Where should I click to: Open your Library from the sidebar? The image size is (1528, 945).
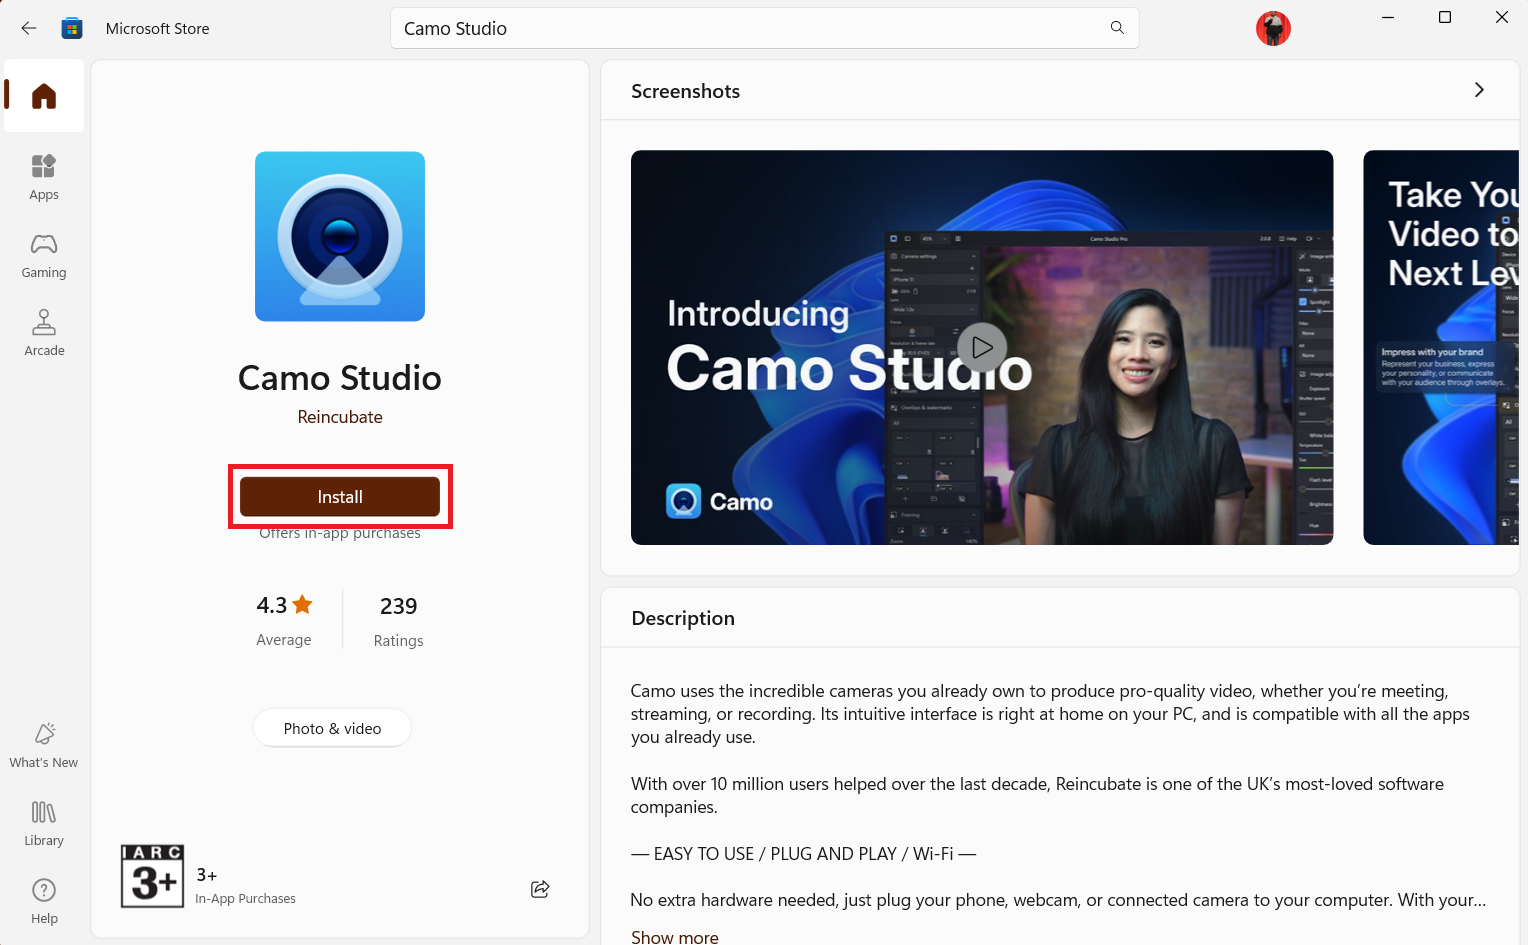coord(43,822)
